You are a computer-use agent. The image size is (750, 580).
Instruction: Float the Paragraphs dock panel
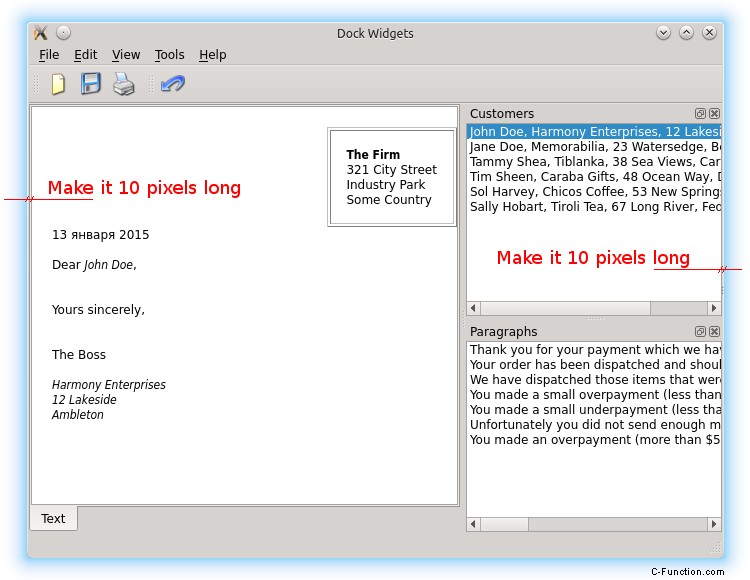(701, 332)
